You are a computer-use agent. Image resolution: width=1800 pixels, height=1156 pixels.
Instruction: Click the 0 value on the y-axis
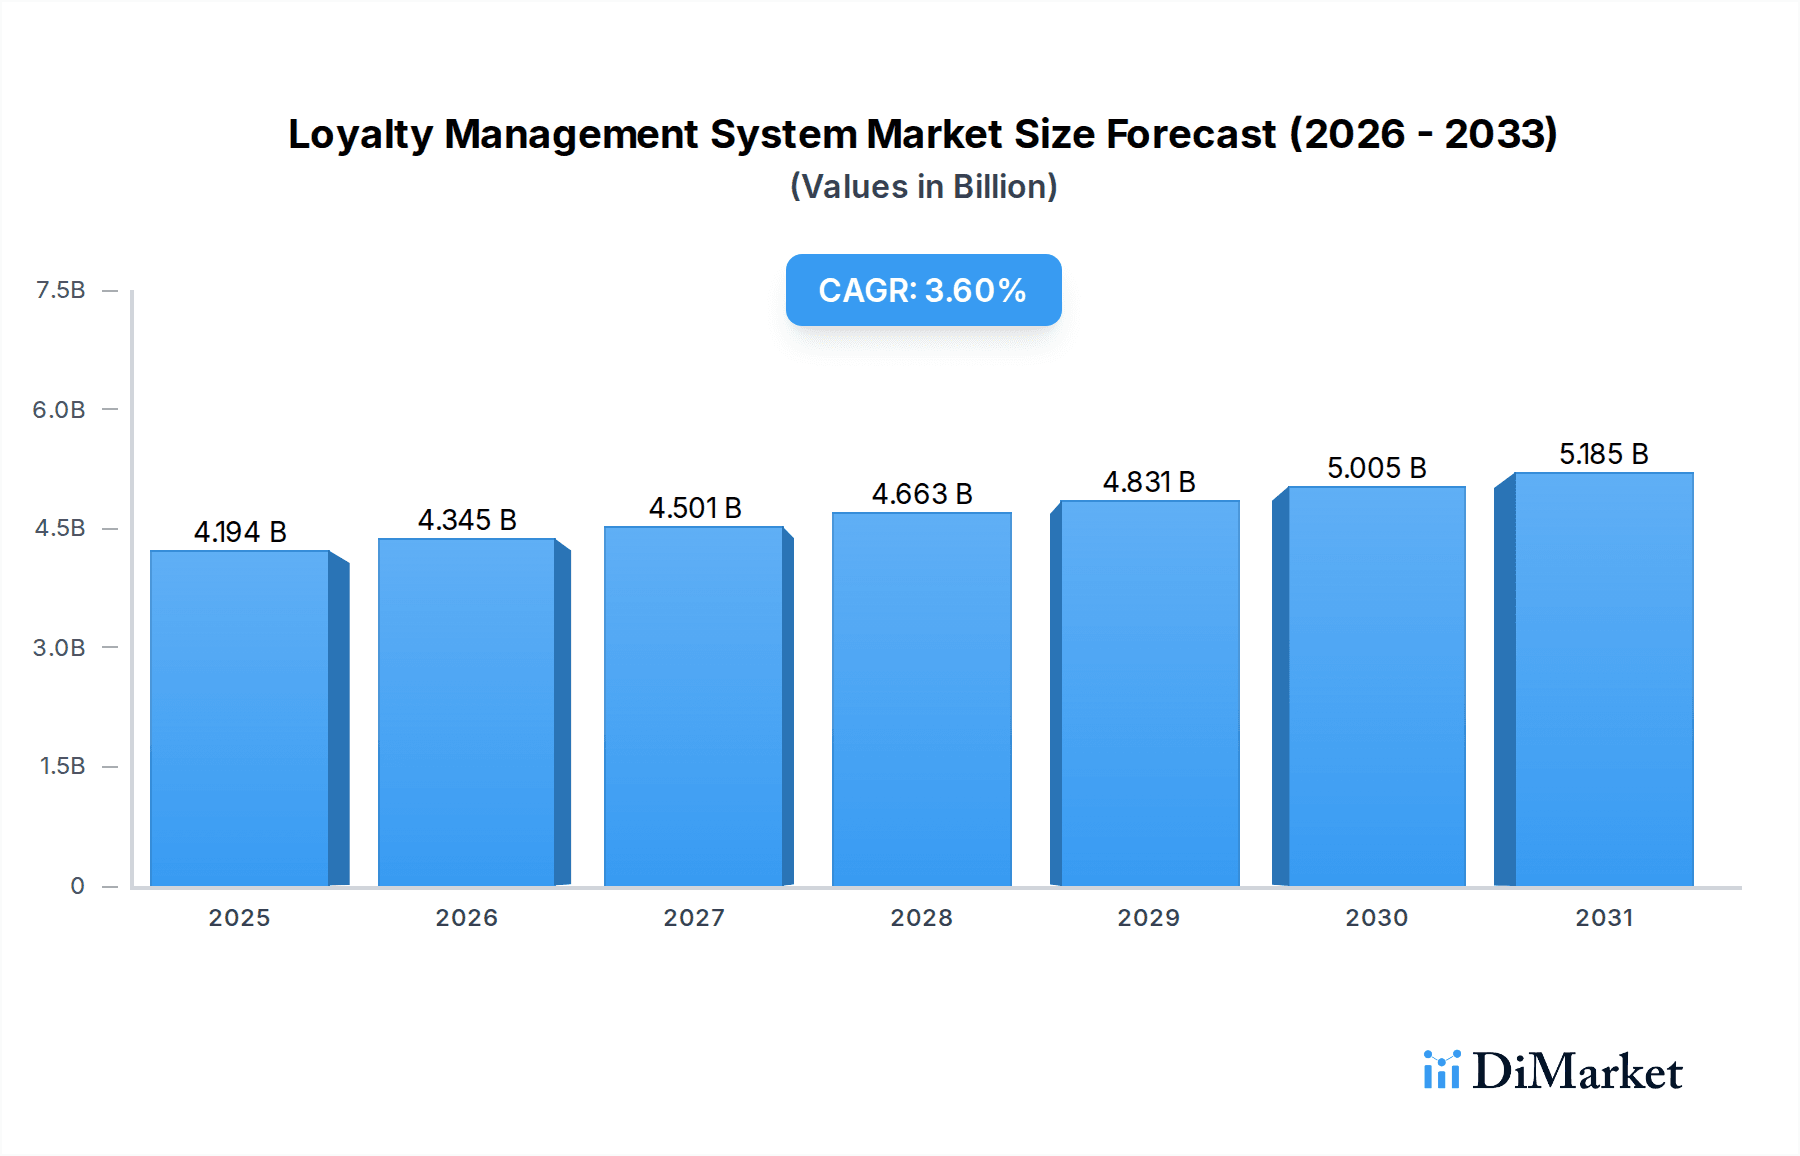coord(75,884)
